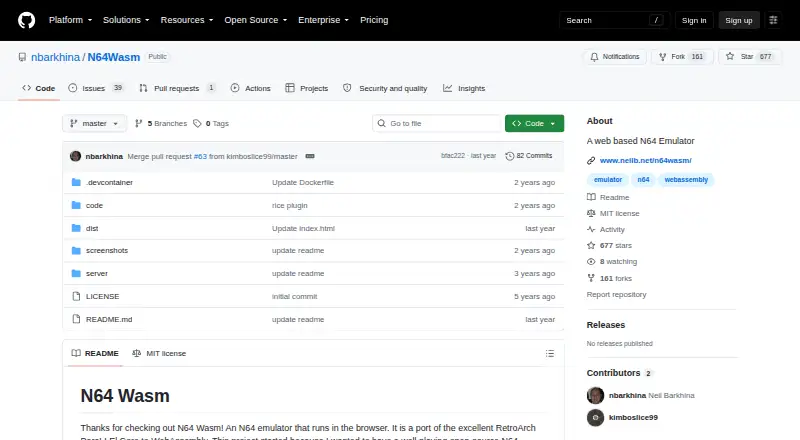The width and height of the screenshot is (800, 440).
Task: Open the Security and quality tab
Action: point(385,88)
